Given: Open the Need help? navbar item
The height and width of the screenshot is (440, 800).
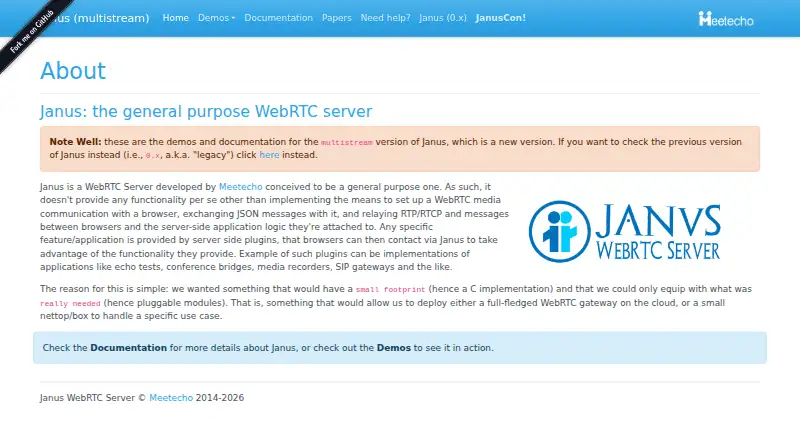Looking at the screenshot, I should point(385,18).
